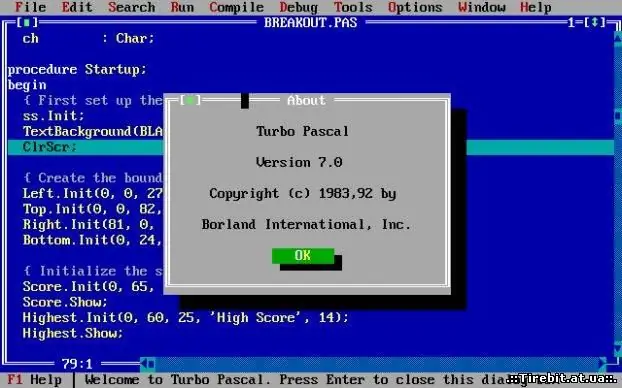Select the Run menu
Viewport: 622px width, 388px height.
pos(182,7)
